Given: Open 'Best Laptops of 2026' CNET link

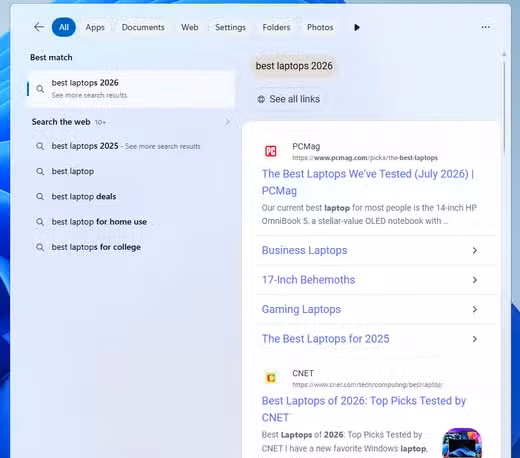Looking at the screenshot, I should click(364, 409).
